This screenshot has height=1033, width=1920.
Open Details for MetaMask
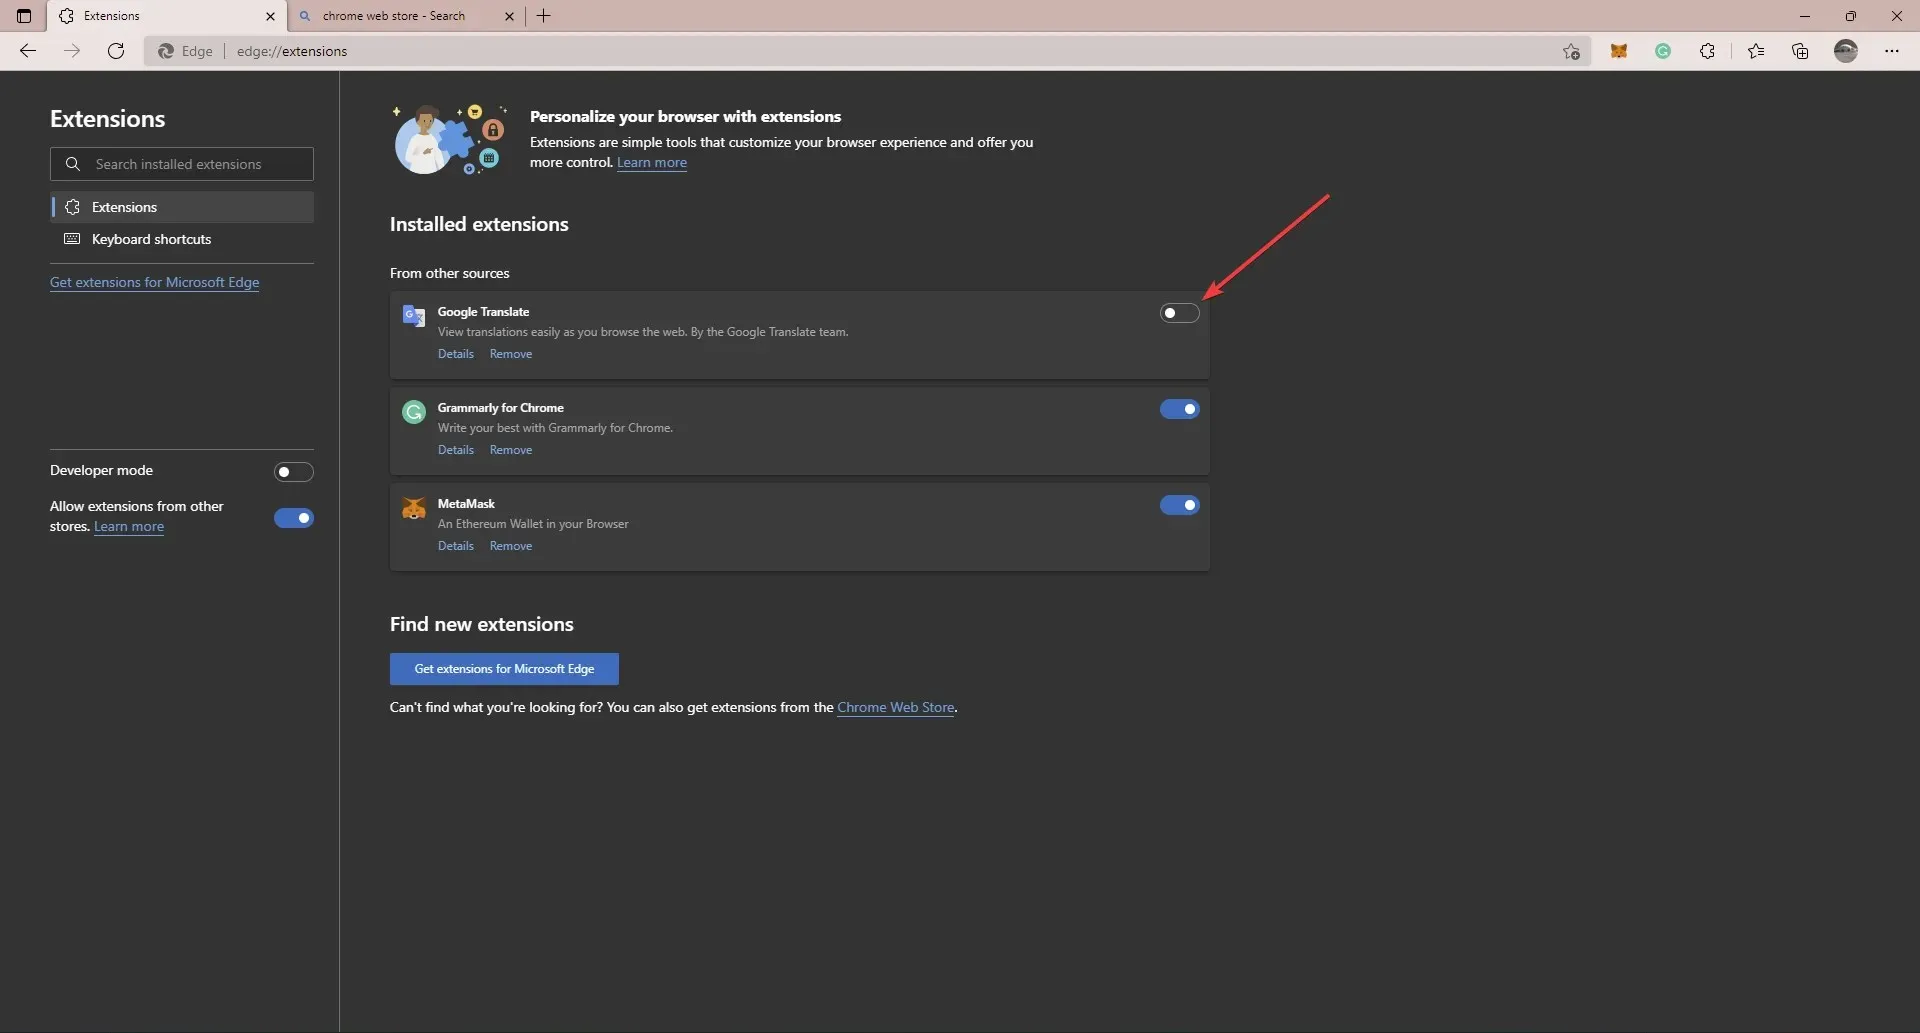tap(456, 546)
